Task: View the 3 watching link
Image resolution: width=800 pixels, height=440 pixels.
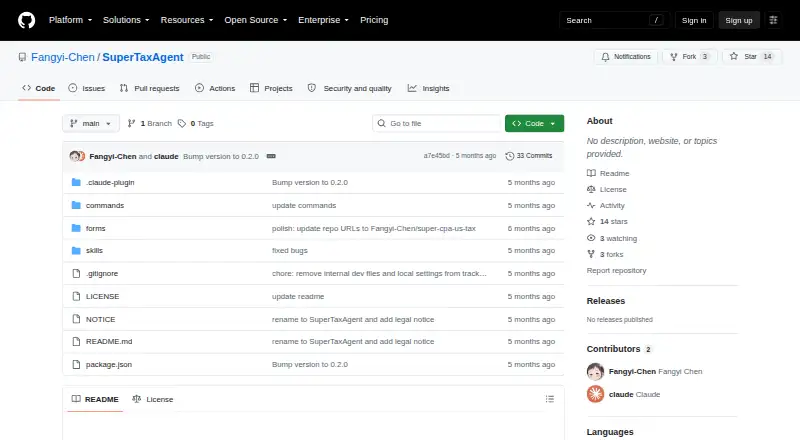Action: (612, 238)
